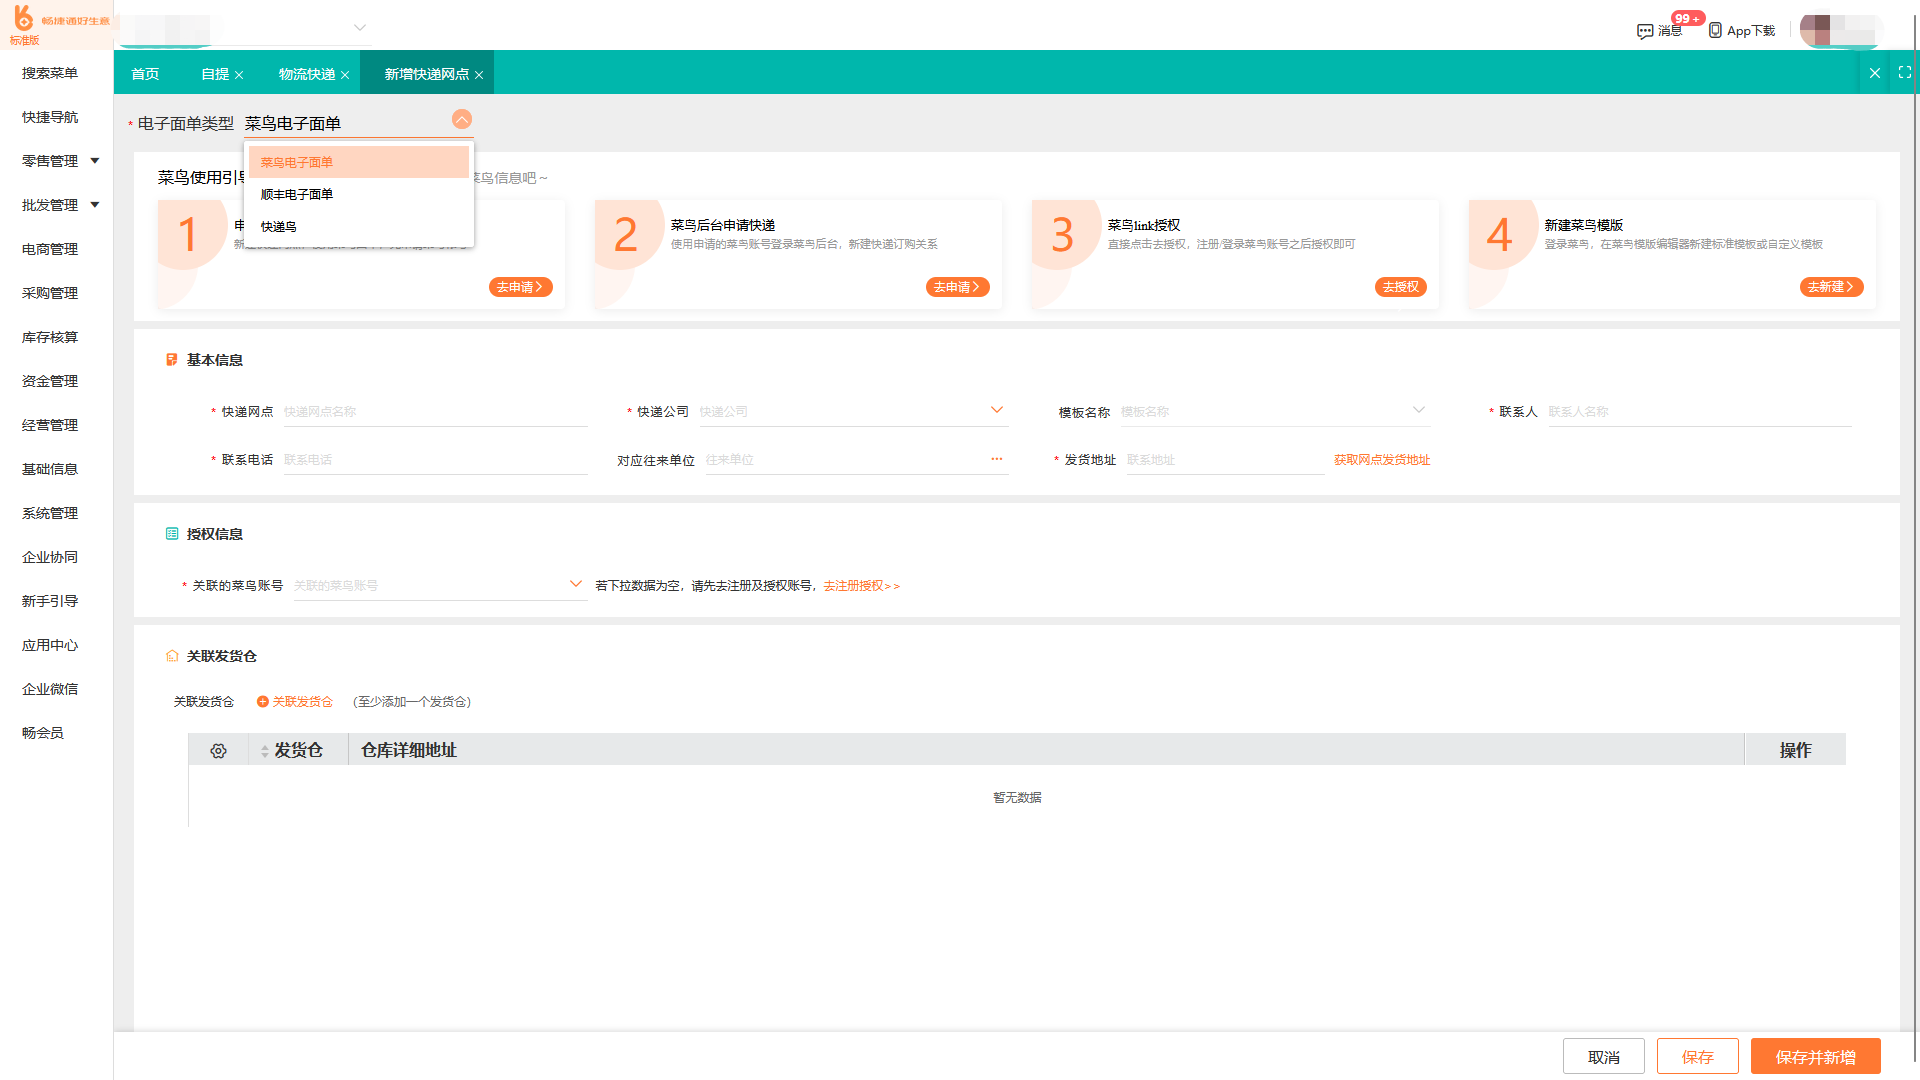Expand the 模板名称 dropdown selector
This screenshot has width=1920, height=1080.
(x=1416, y=411)
